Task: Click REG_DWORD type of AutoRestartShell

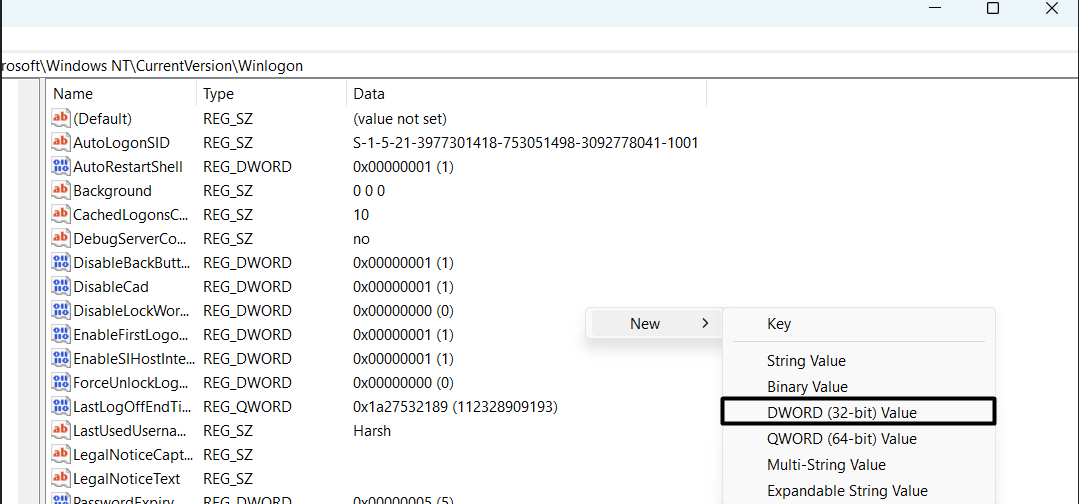Action: coord(248,167)
